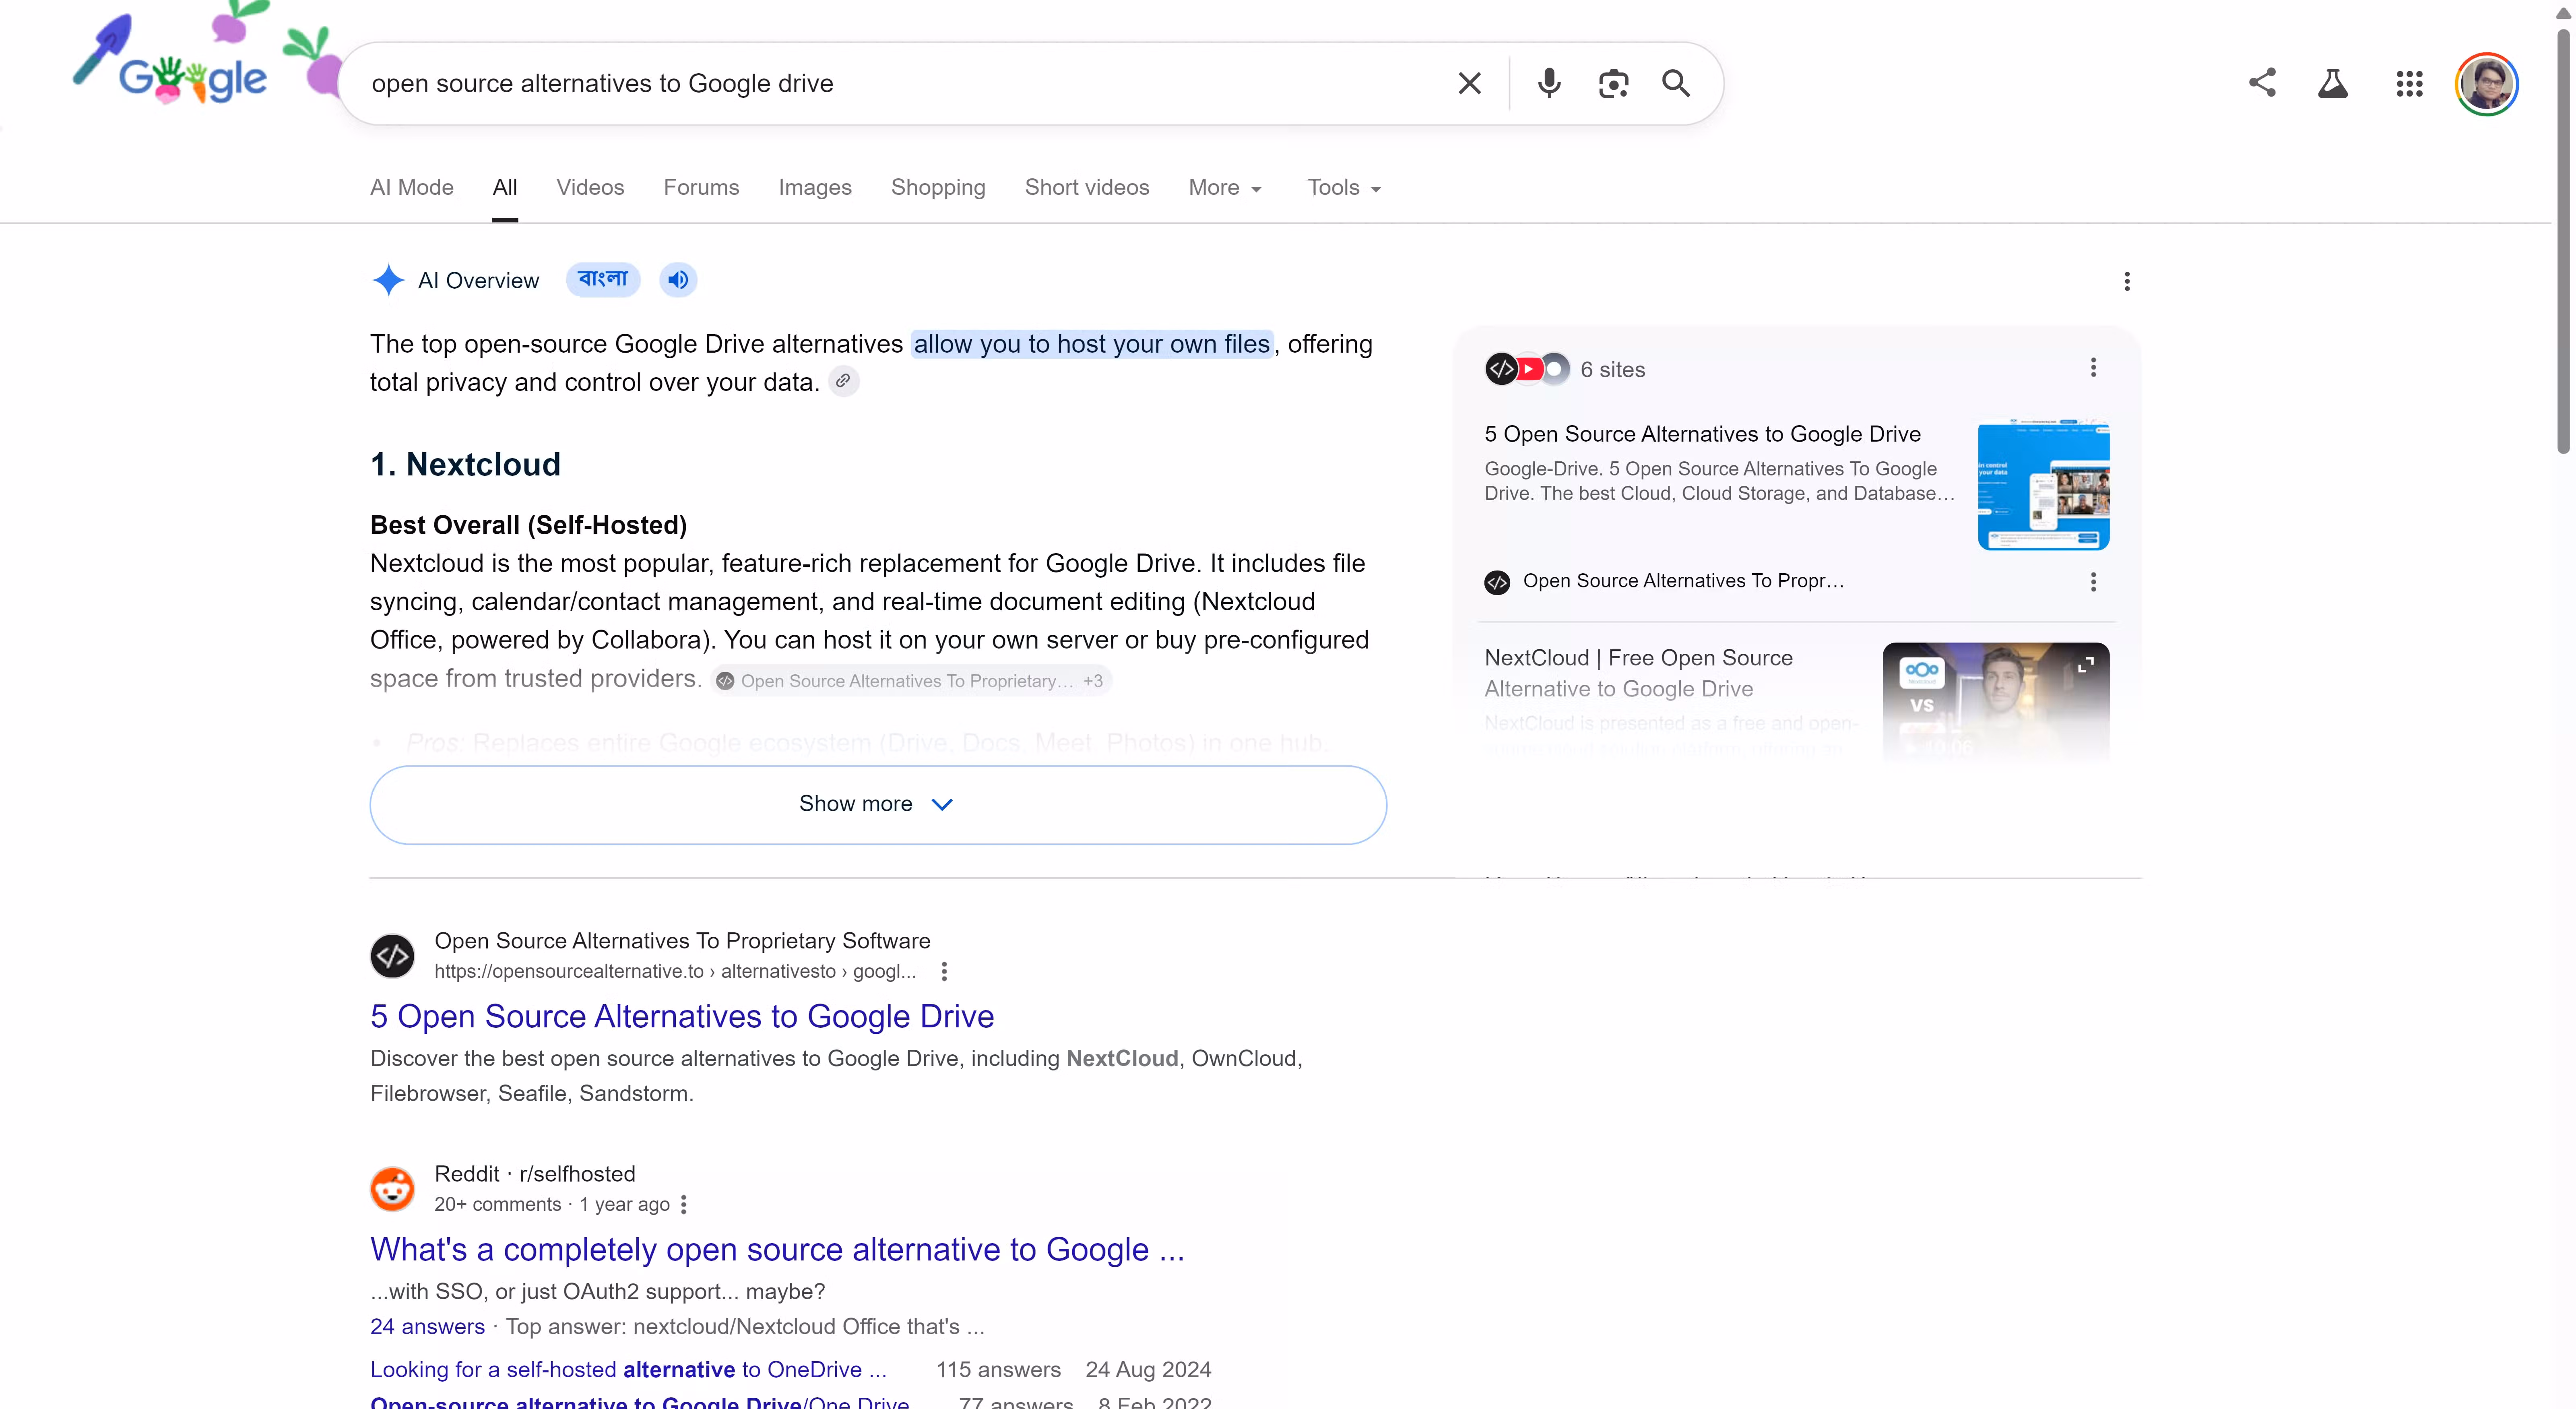Expand AI Overview with Show more
Image resolution: width=2576 pixels, height=1409 pixels.
coord(878,805)
